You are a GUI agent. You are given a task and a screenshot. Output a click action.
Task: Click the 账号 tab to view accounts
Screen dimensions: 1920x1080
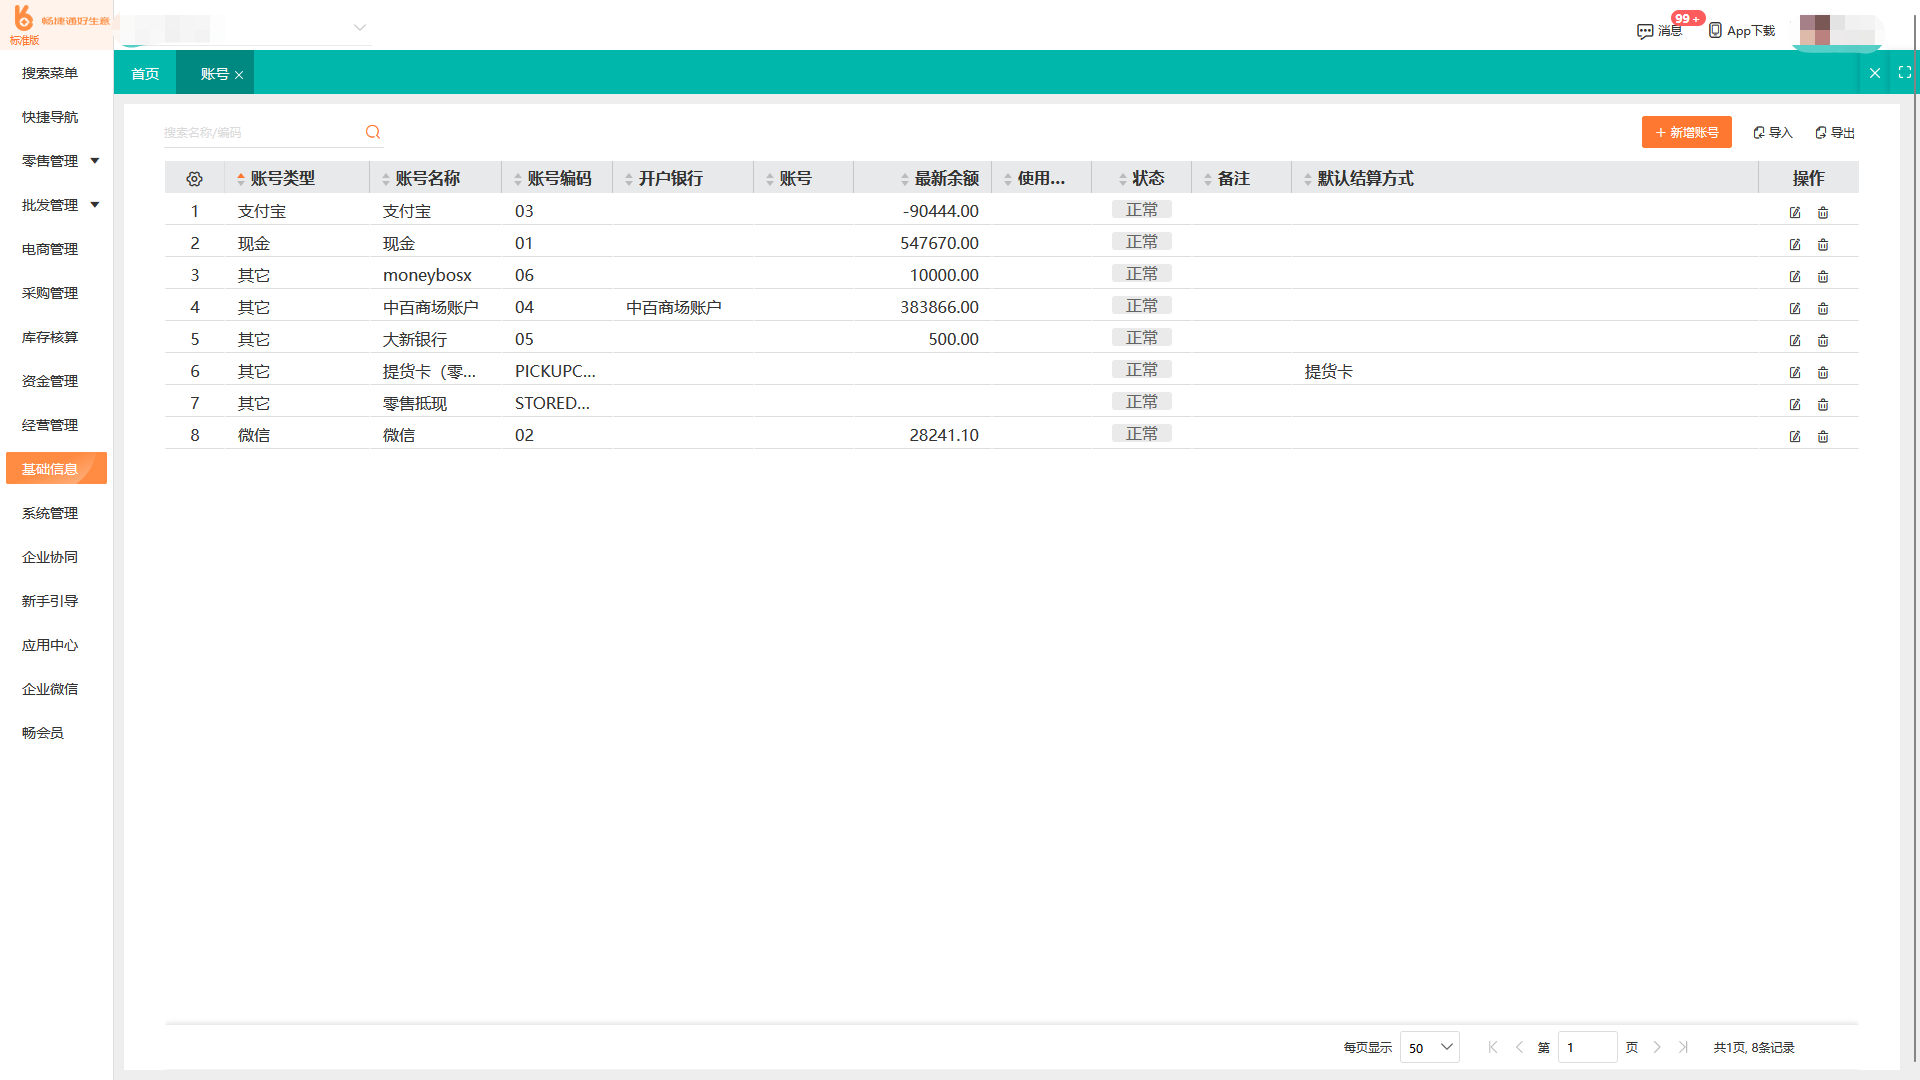214,73
